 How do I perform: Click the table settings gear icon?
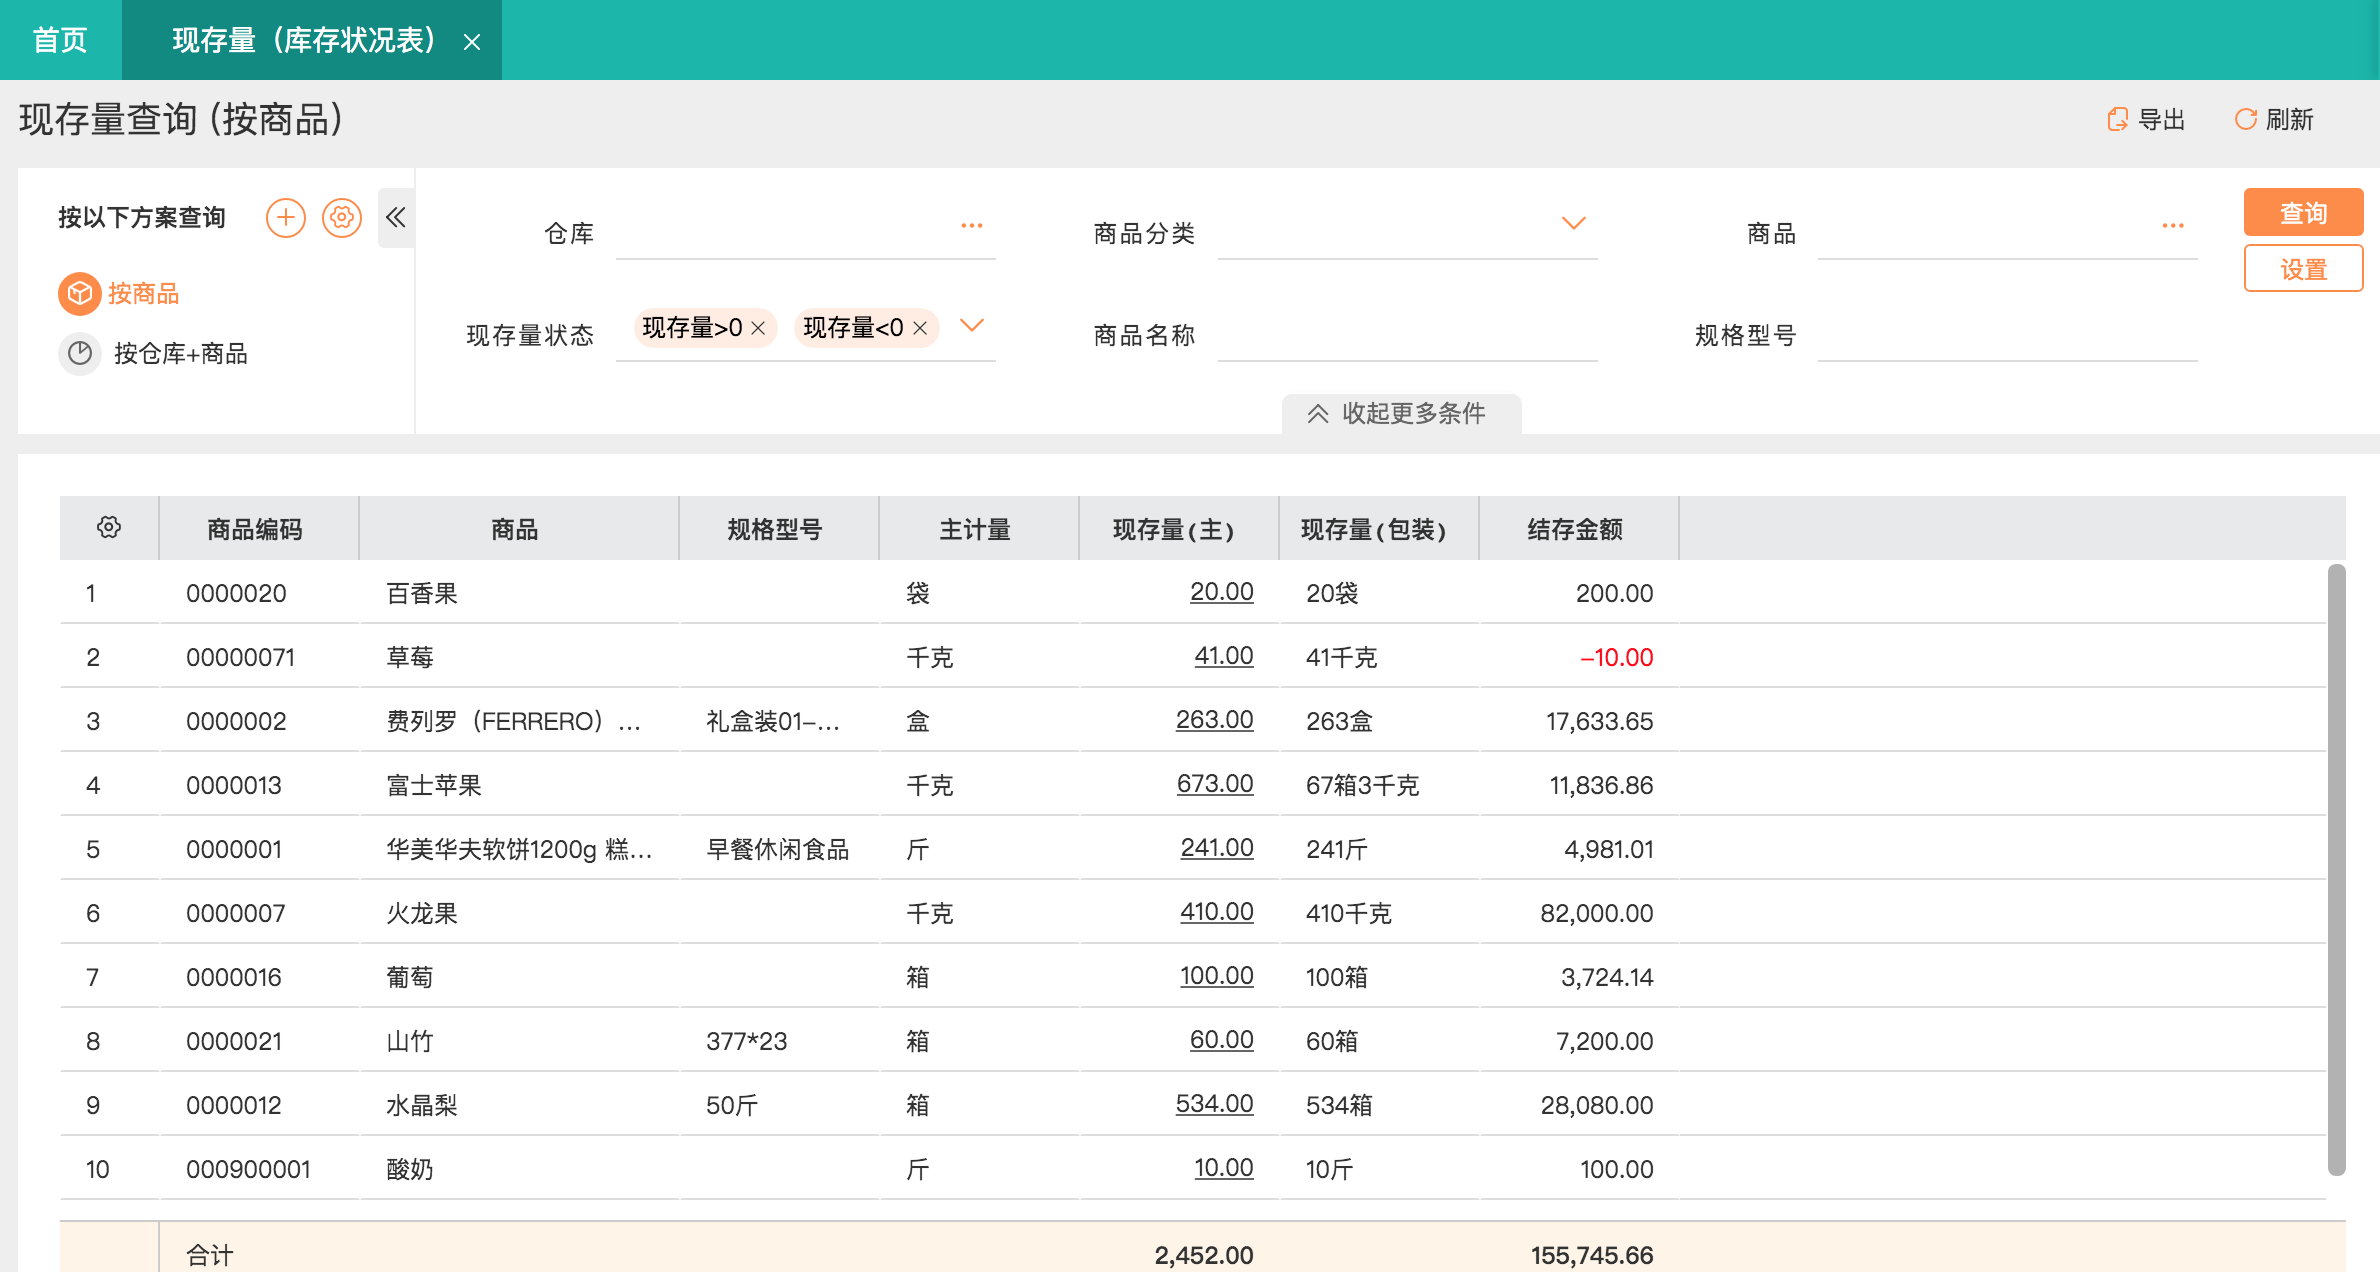click(x=110, y=527)
